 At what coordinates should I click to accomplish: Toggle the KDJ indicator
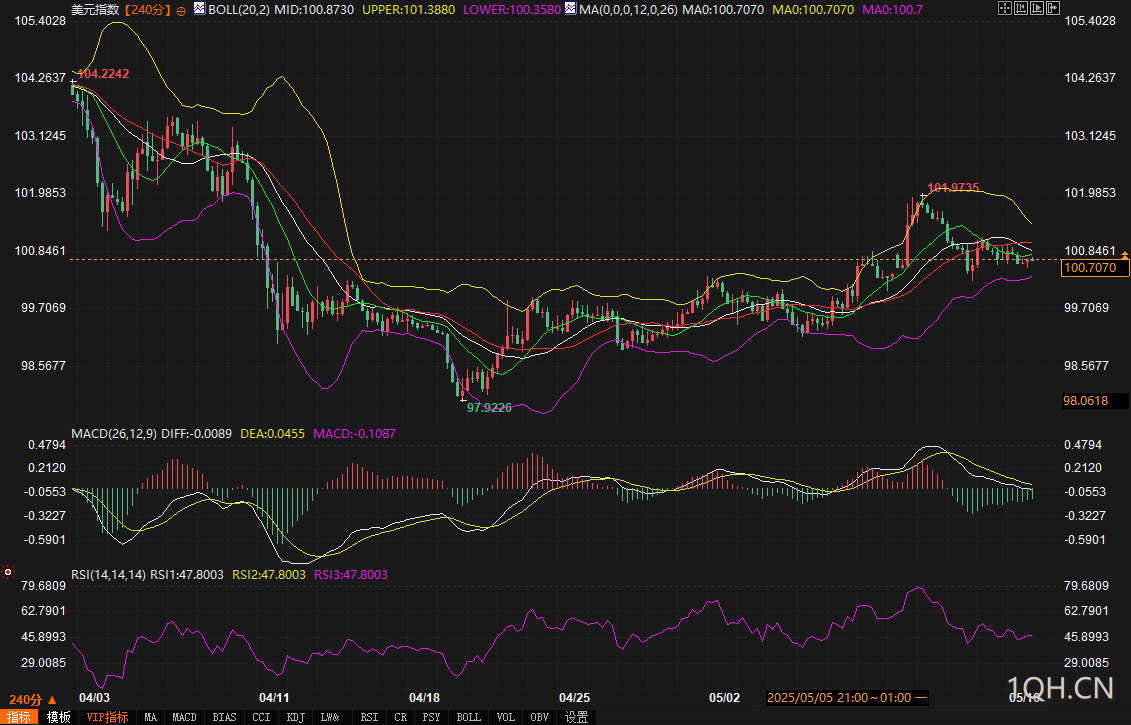pyautogui.click(x=295, y=717)
